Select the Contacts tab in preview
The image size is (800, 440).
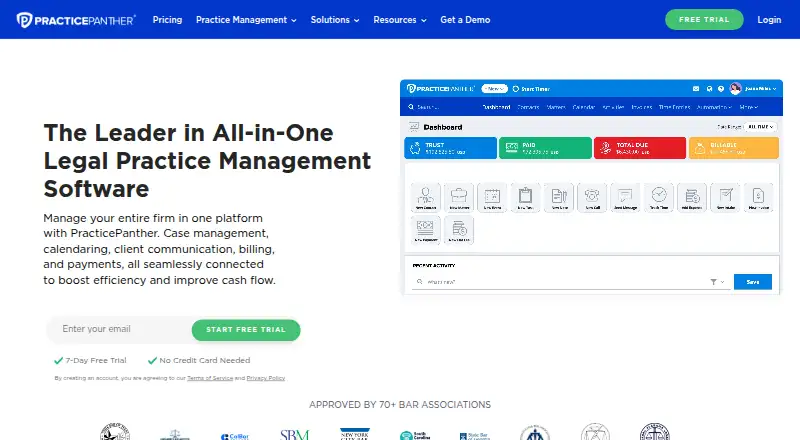tap(528, 107)
